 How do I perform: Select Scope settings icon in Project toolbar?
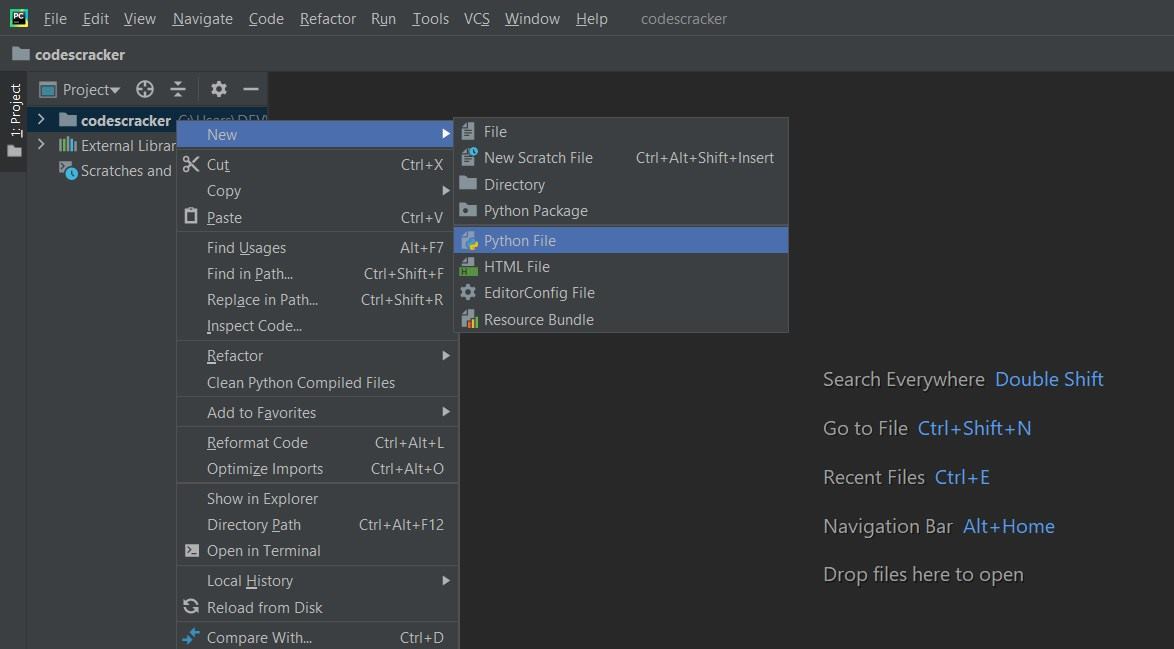(x=144, y=89)
